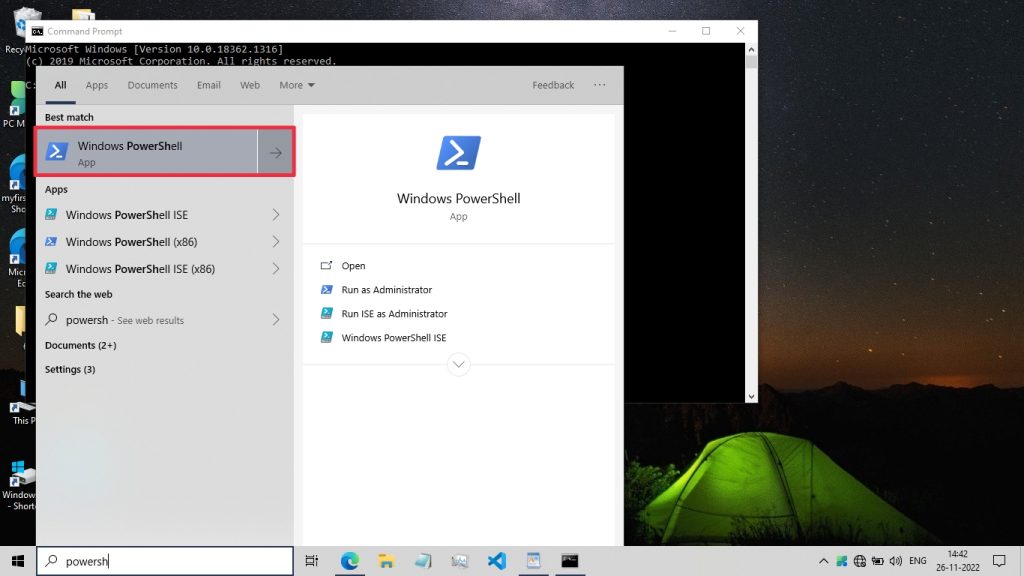This screenshot has height=576, width=1024.
Task: Open Windows PowerShell best match result
Action: click(x=147, y=152)
